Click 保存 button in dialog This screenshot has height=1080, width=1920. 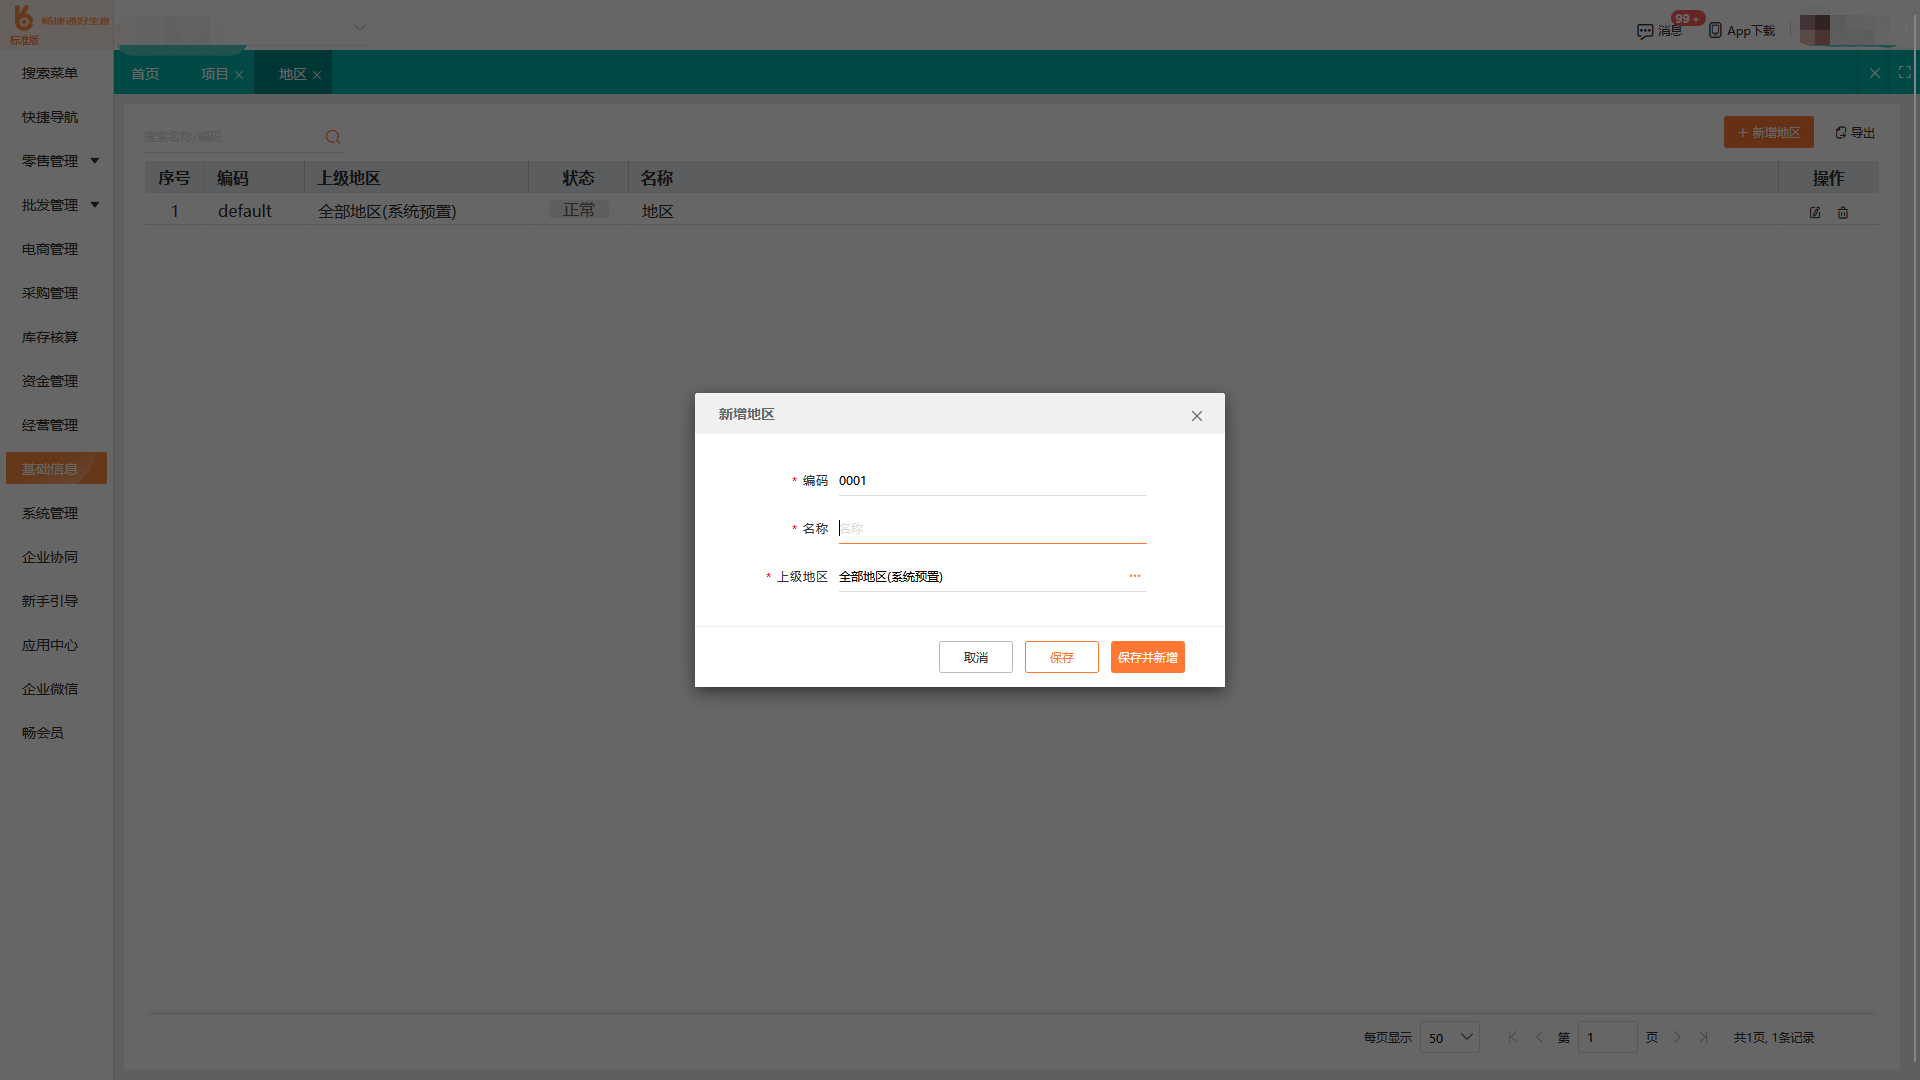pos(1062,657)
